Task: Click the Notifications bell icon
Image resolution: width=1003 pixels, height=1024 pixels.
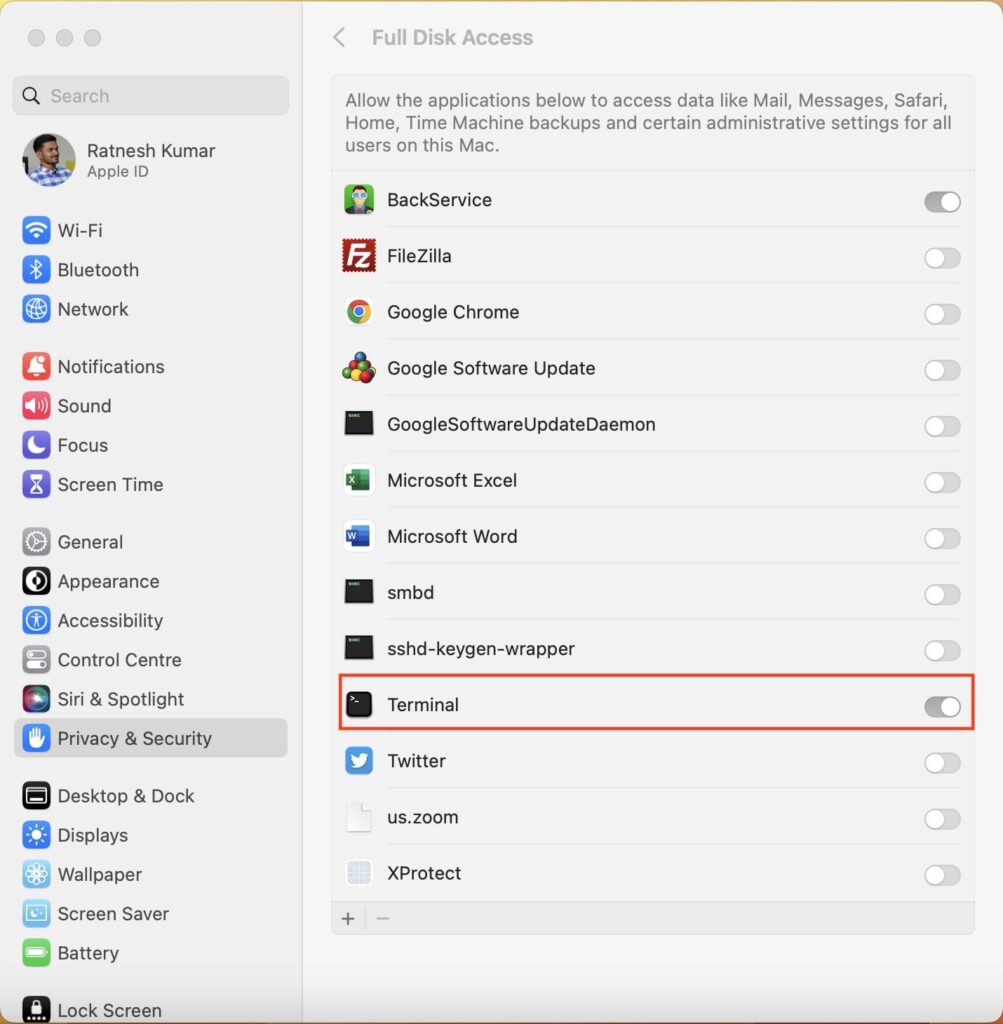Action: [36, 366]
